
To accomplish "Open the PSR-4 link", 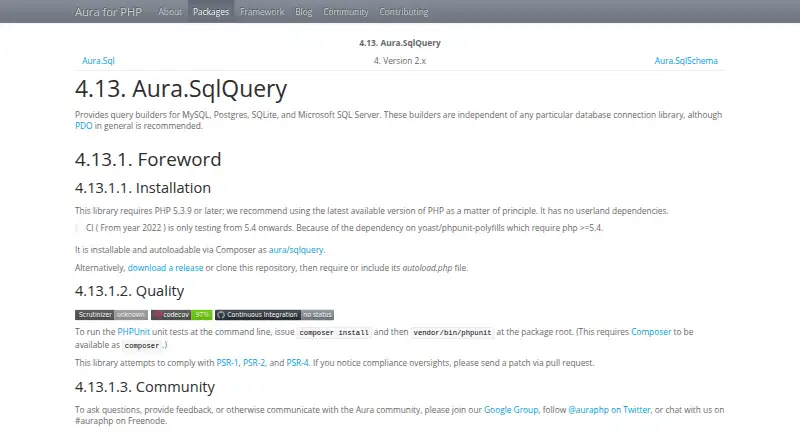I will point(297,363).
